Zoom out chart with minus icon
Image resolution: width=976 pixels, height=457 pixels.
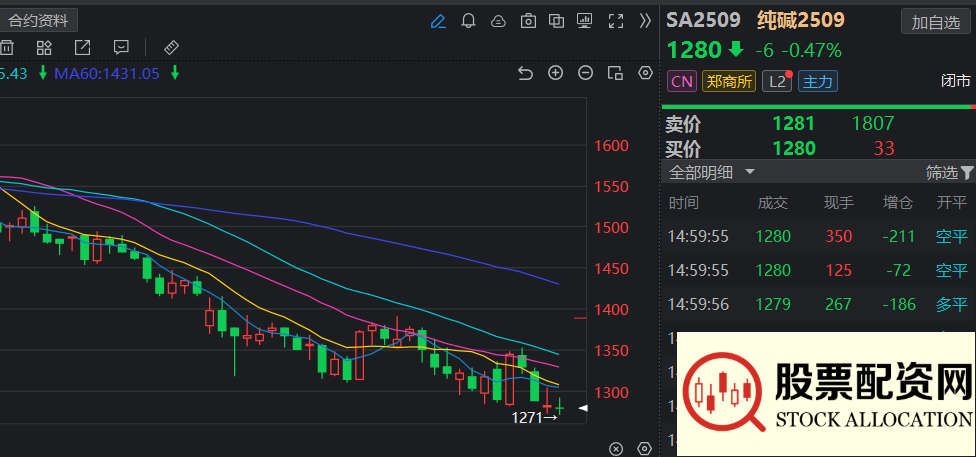(x=586, y=73)
